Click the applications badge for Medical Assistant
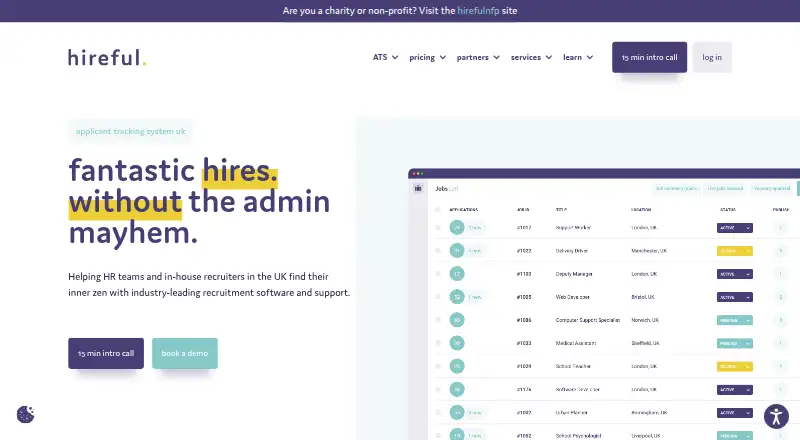 coord(457,343)
